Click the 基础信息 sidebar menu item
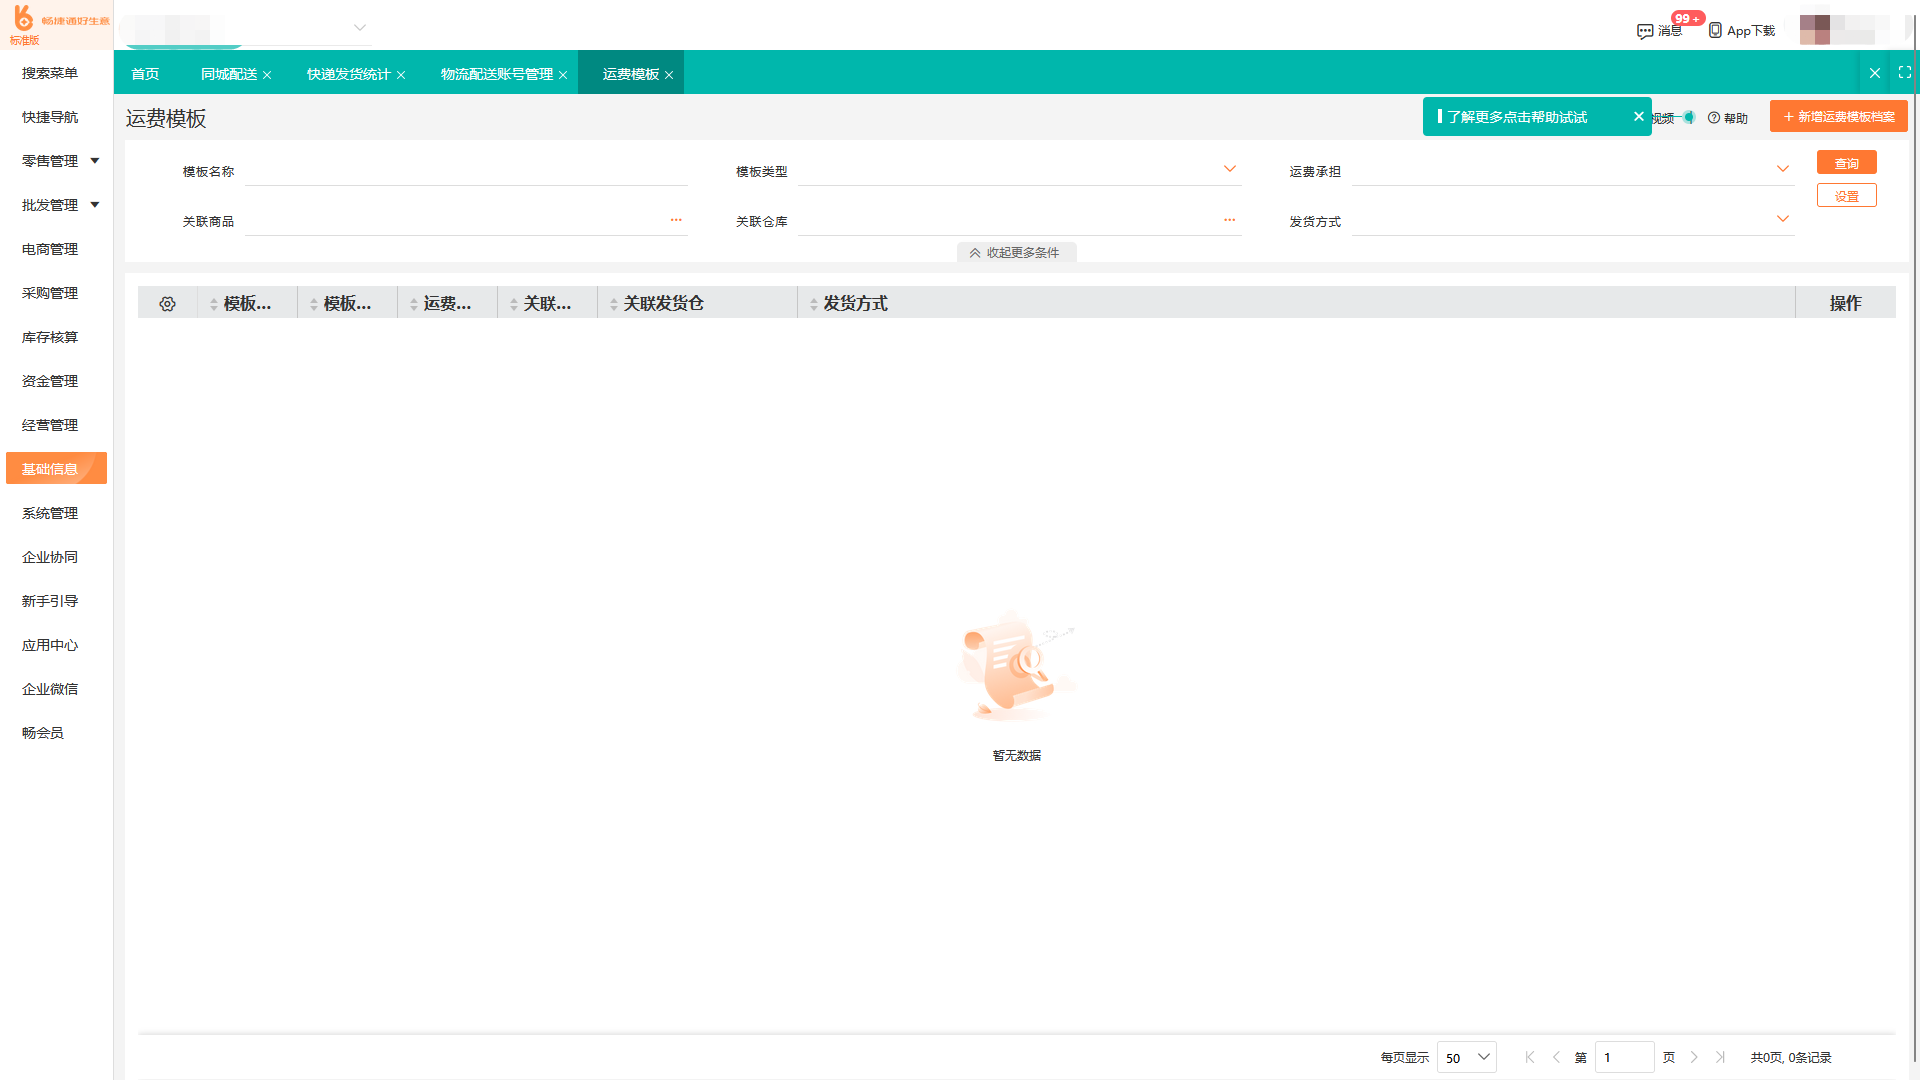Viewport: 1920px width, 1080px height. click(x=51, y=468)
